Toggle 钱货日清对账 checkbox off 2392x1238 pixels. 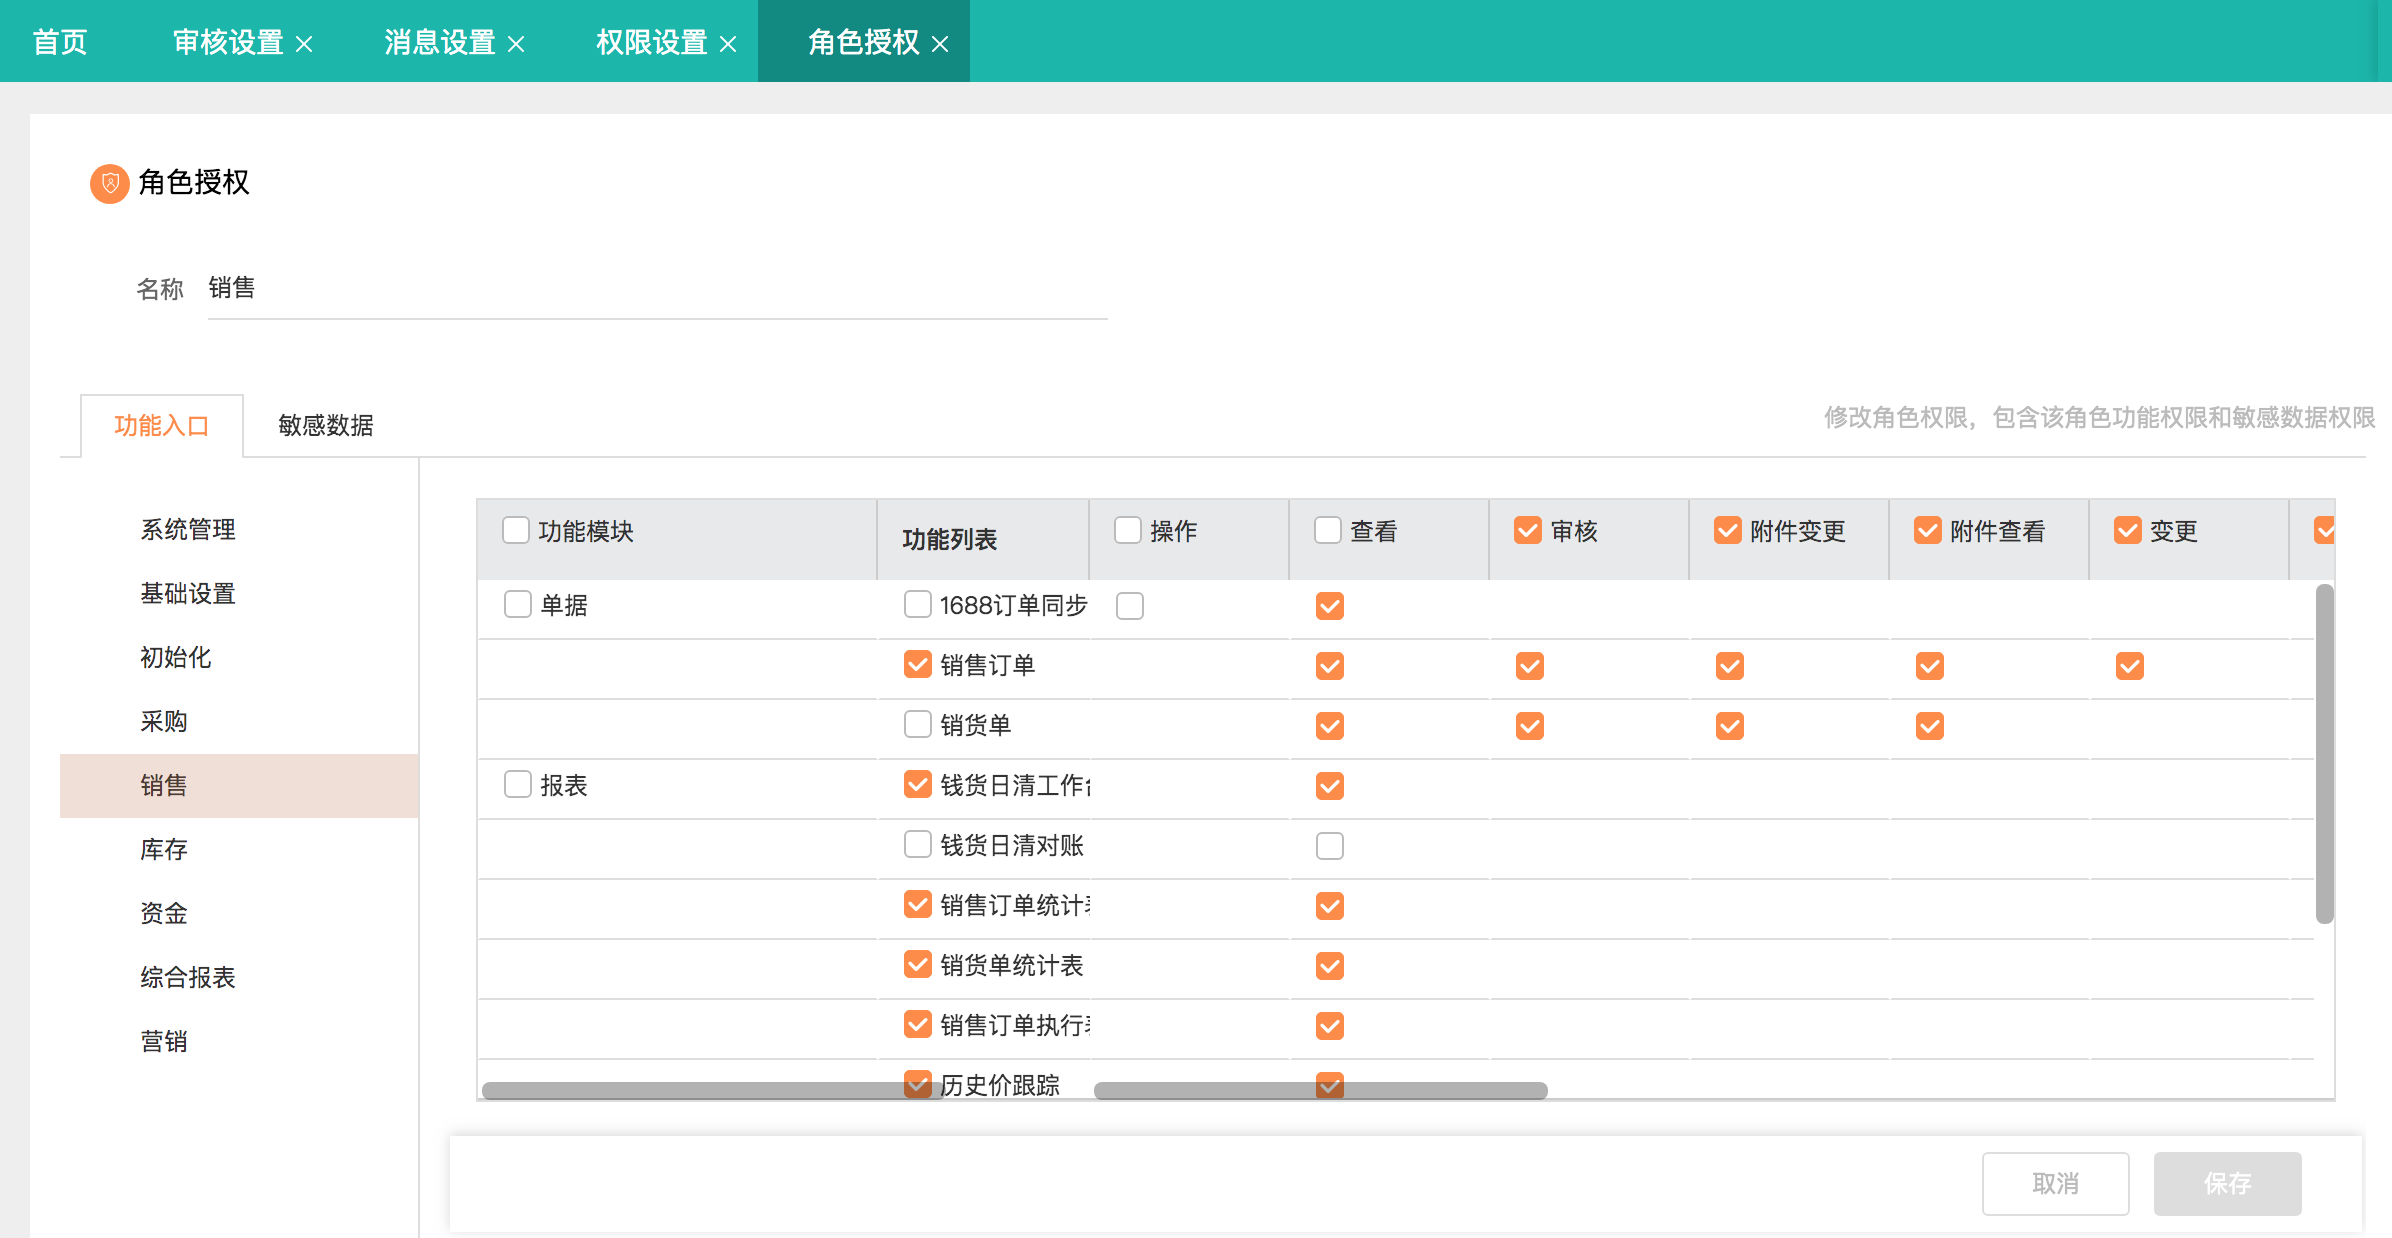coord(914,845)
